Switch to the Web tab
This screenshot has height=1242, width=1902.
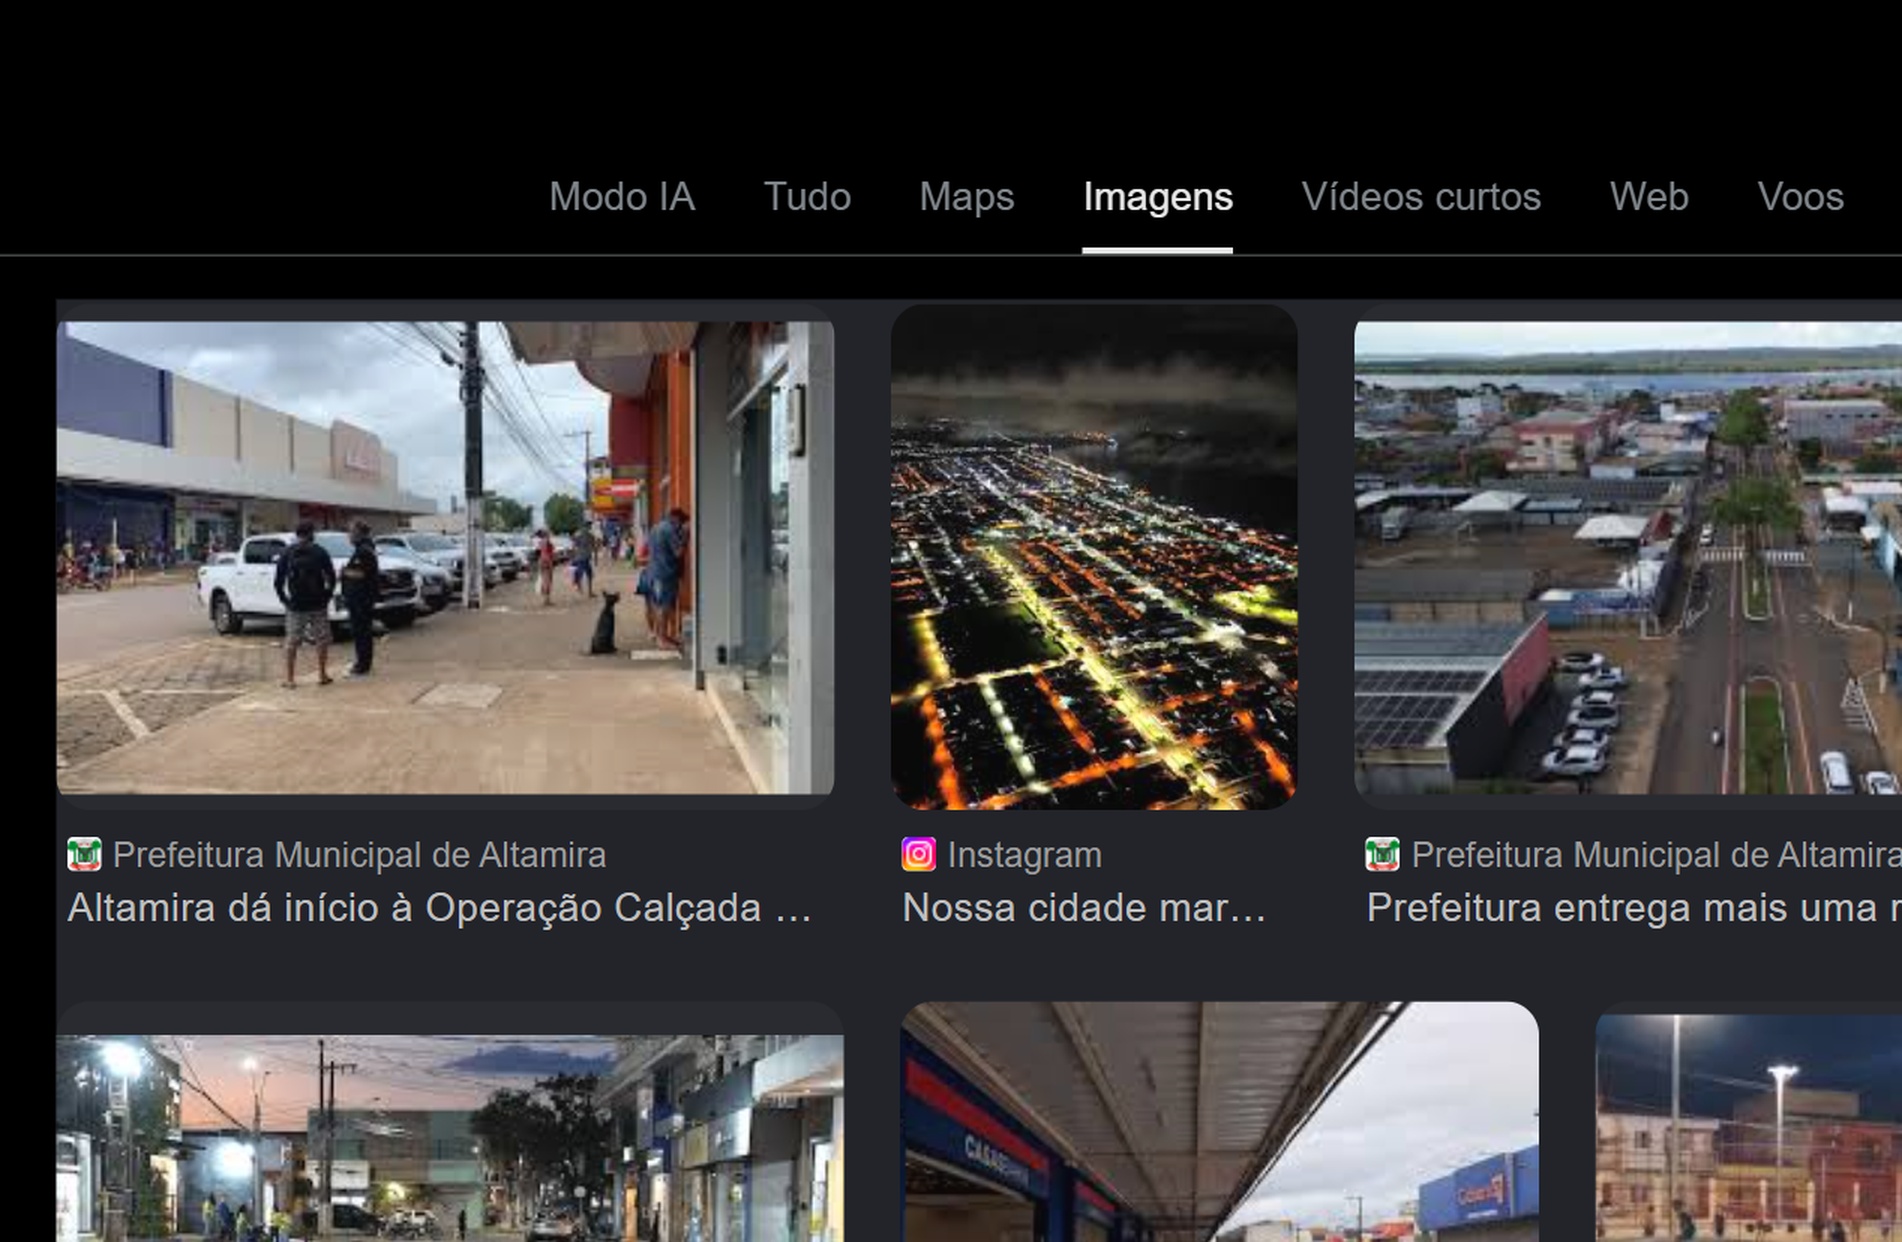point(1648,197)
